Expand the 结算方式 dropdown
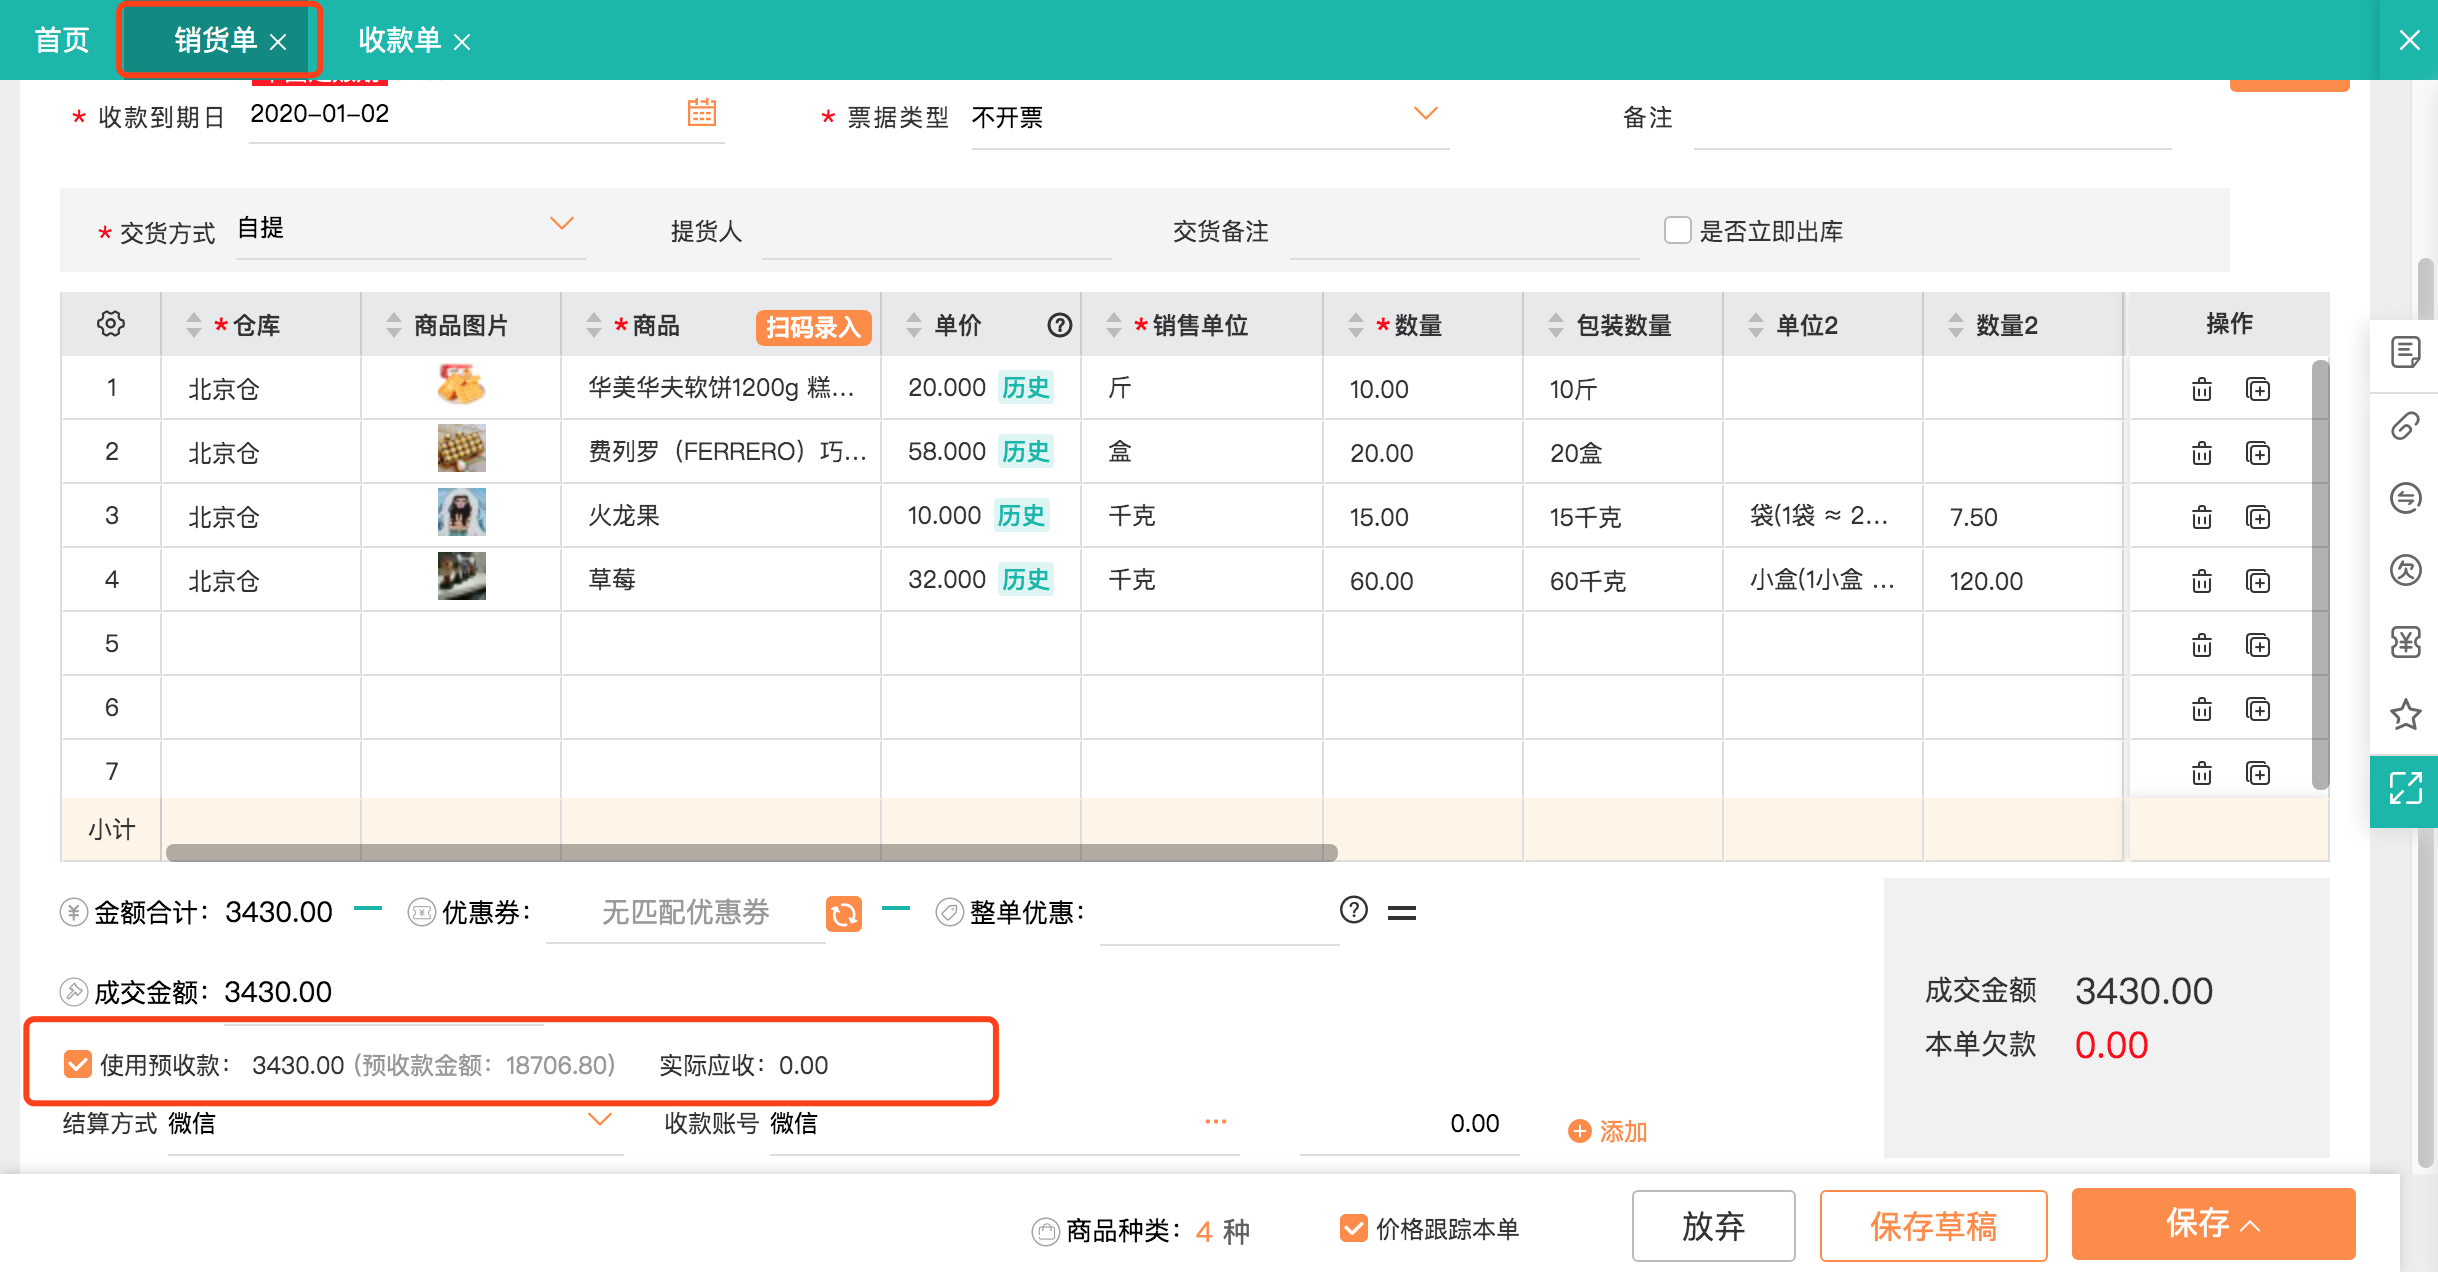 pos(598,1125)
